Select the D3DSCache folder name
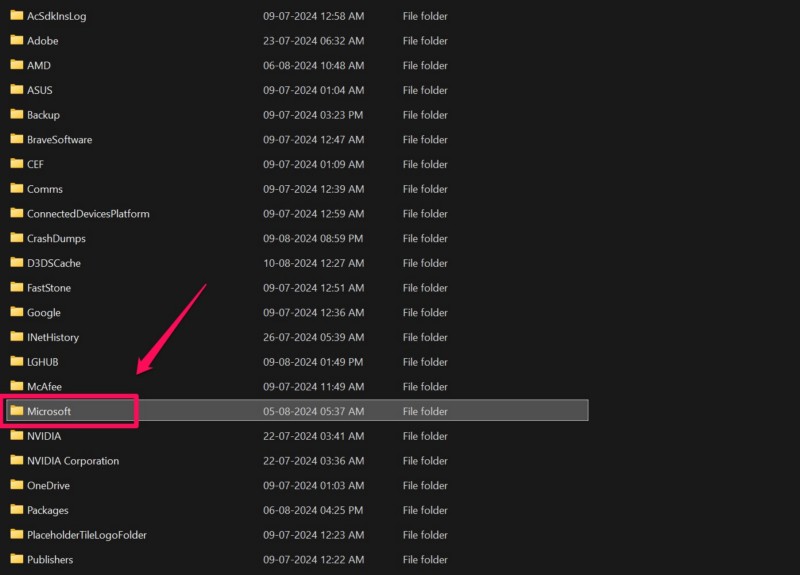This screenshot has height=575, width=800. pos(54,263)
